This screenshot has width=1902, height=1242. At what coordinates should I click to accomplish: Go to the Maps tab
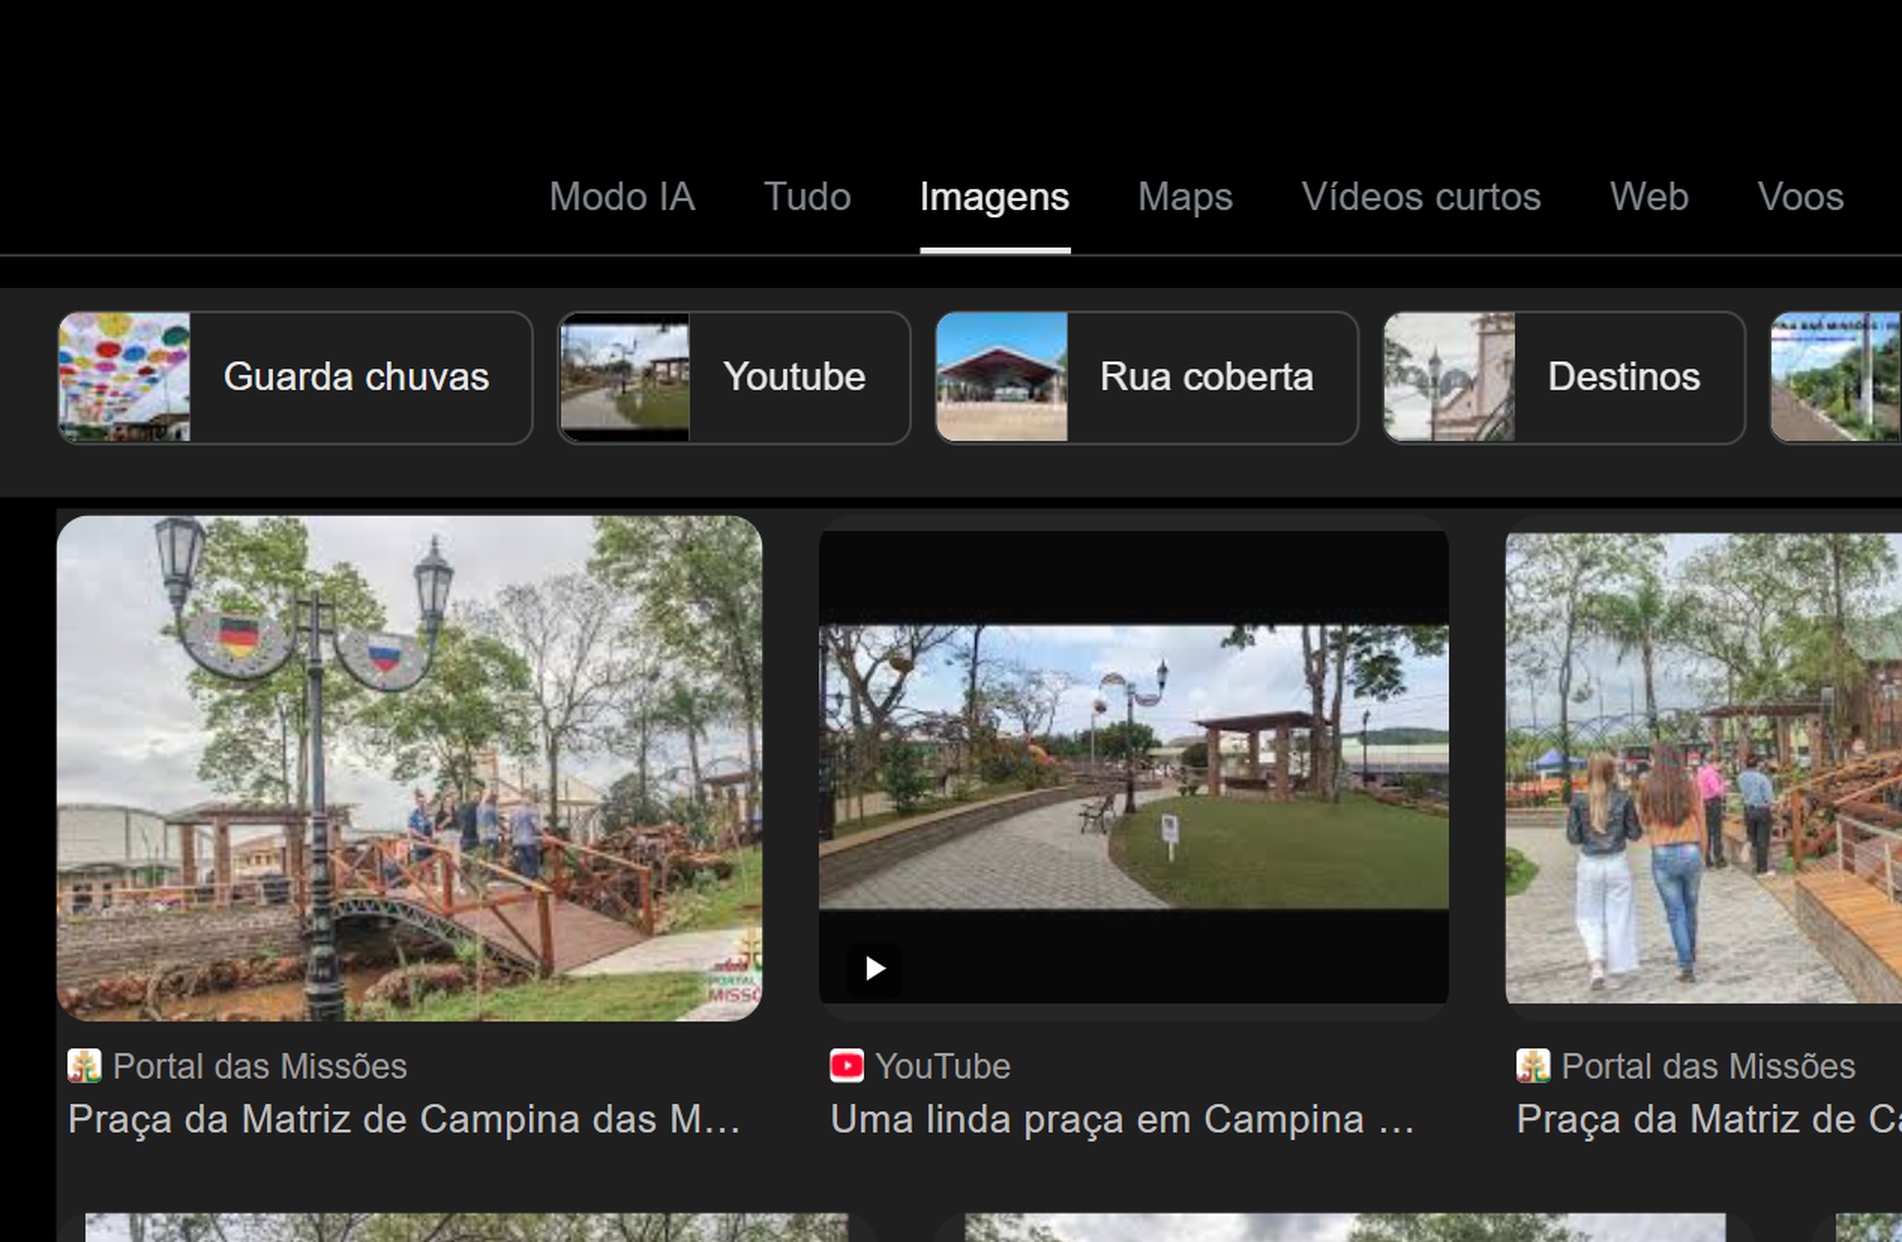(1185, 197)
